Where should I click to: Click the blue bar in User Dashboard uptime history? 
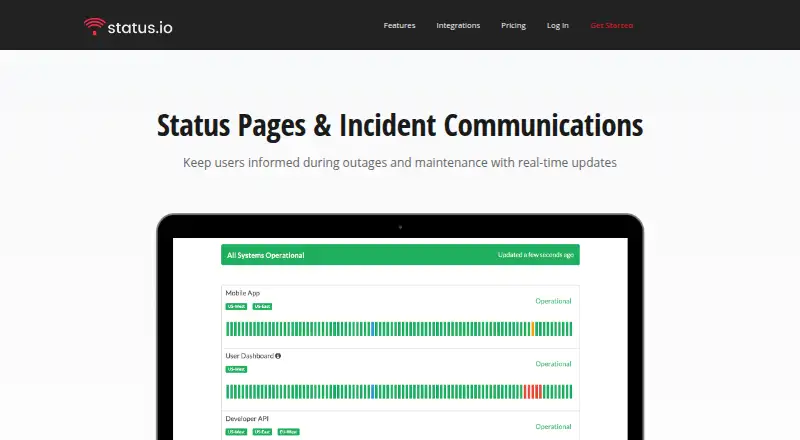(x=373, y=392)
